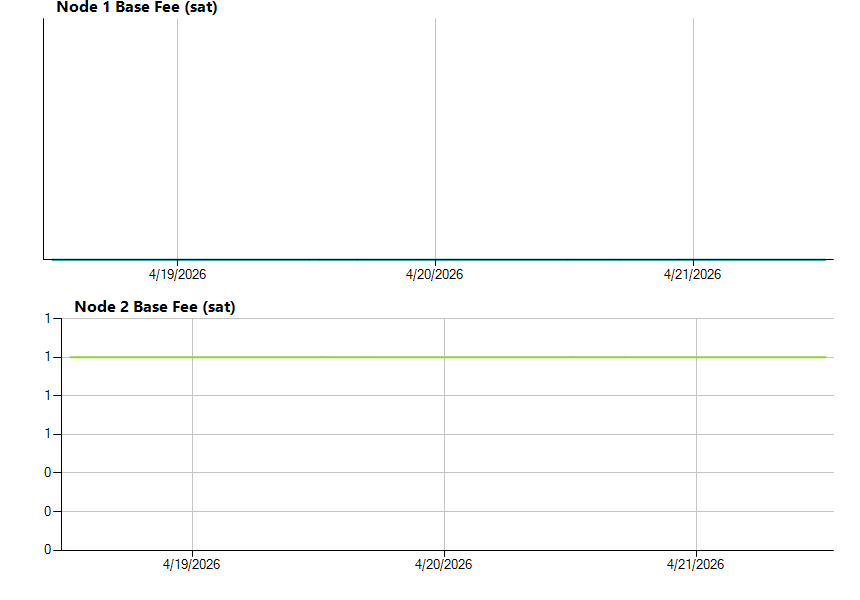The image size is (860, 600).
Task: Click the topmost y-axis label of Node 2 chart
Action: click(x=46, y=319)
